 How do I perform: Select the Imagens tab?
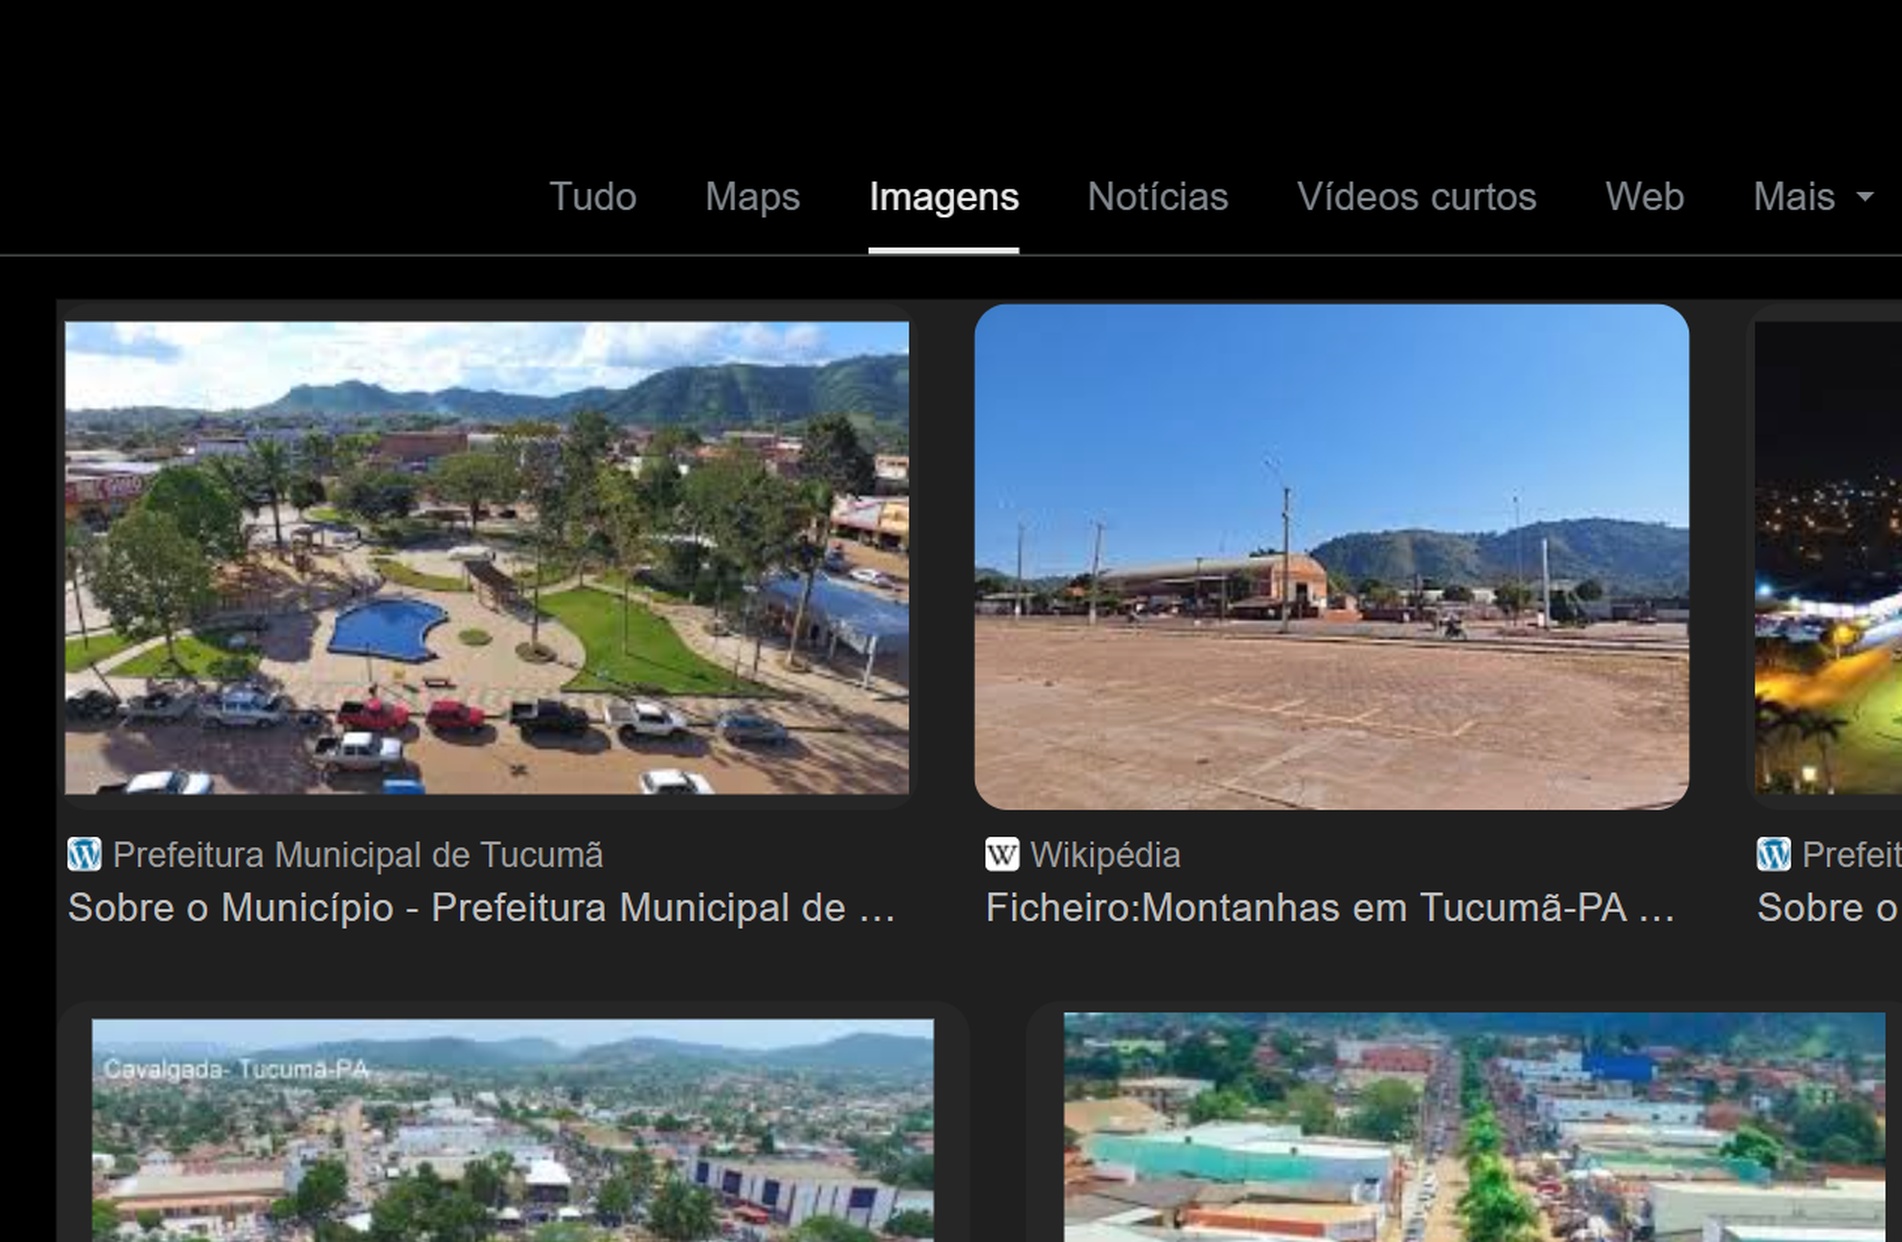[943, 197]
